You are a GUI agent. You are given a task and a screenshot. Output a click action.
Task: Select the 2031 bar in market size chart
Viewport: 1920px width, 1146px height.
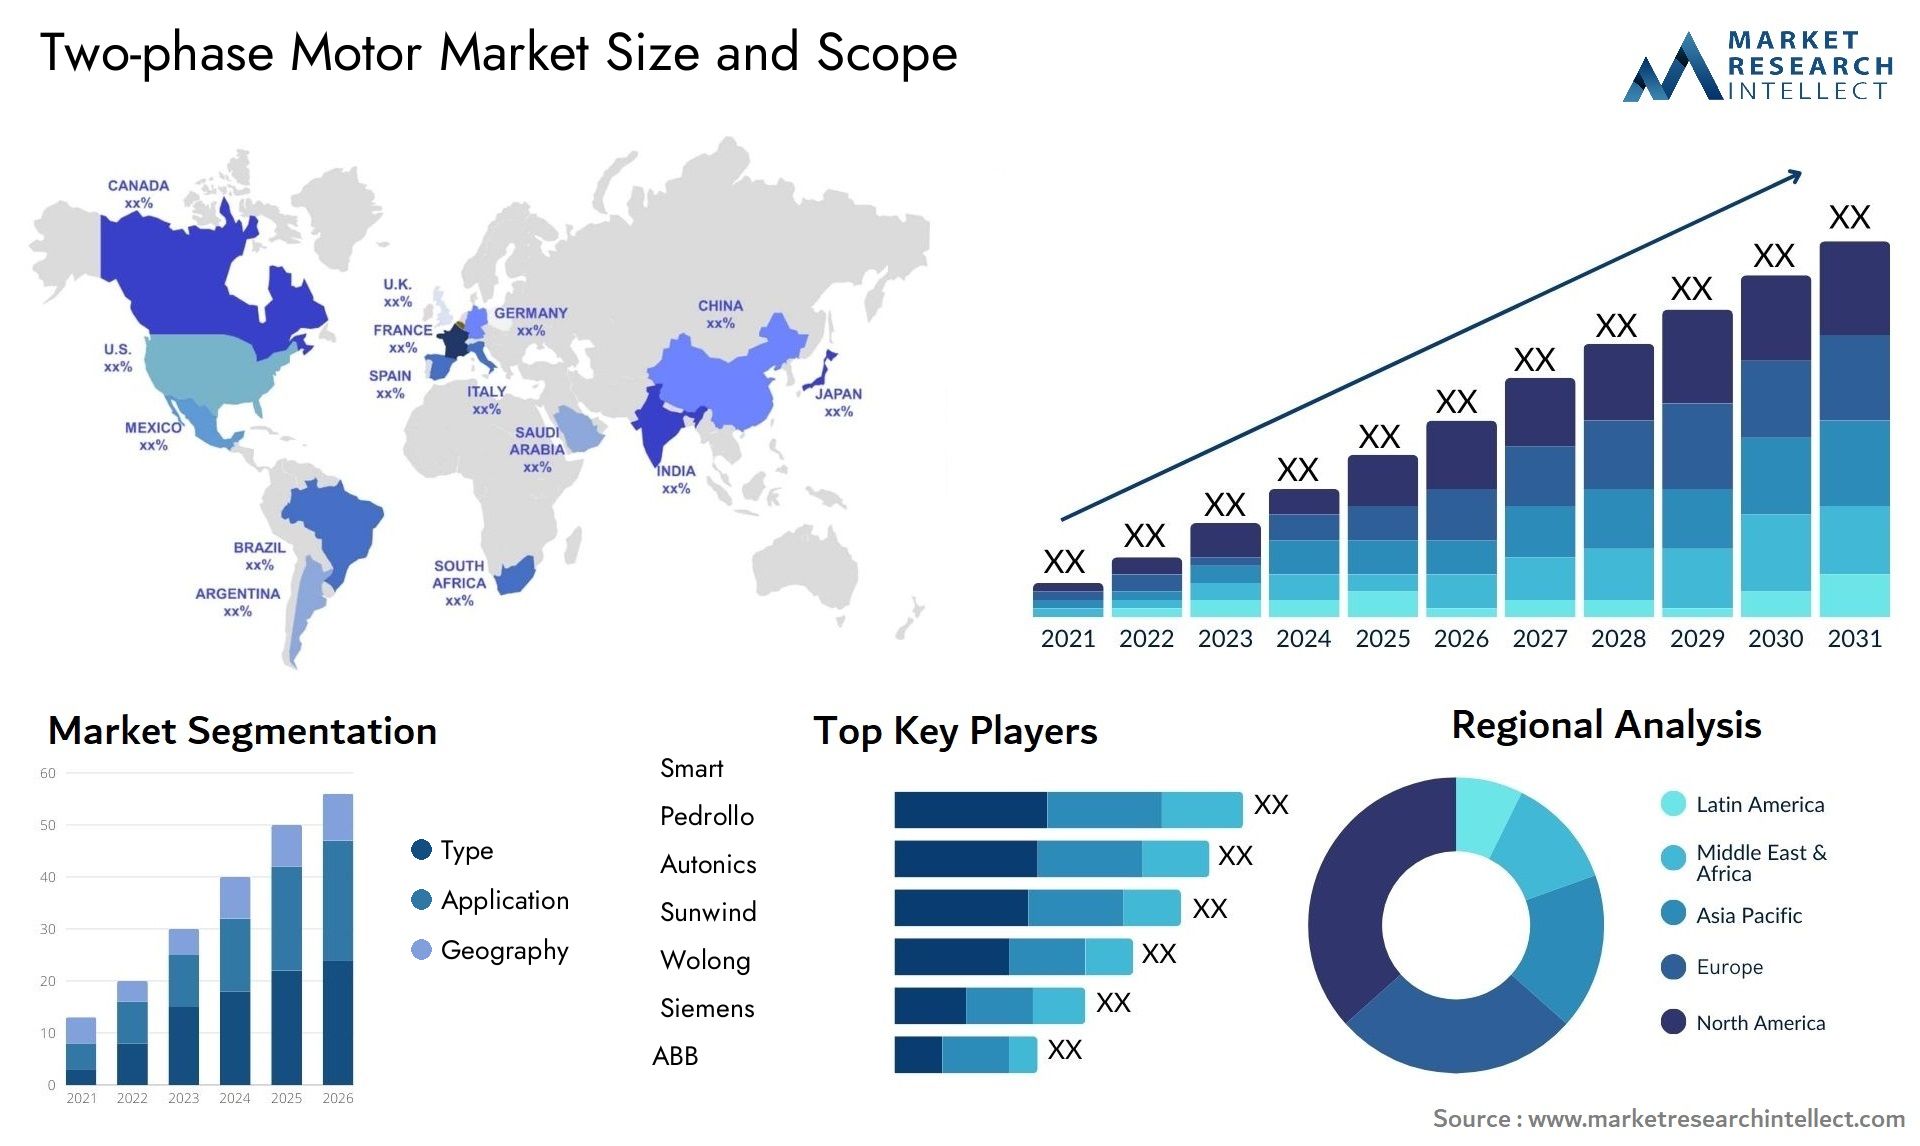[1853, 423]
